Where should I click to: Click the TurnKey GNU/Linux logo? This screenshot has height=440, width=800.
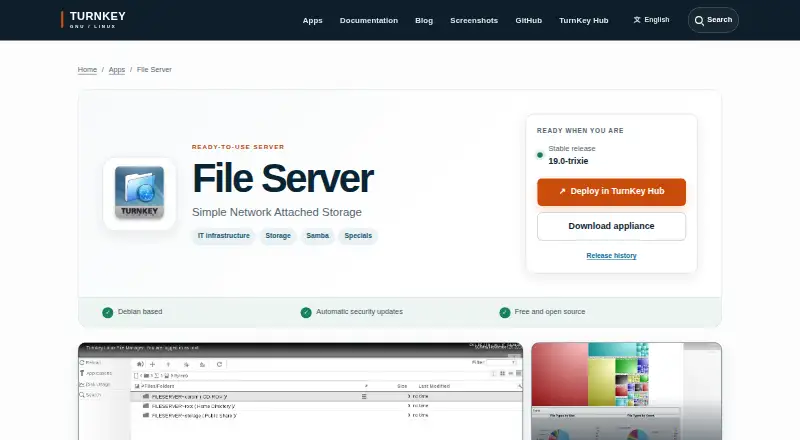pos(93,19)
